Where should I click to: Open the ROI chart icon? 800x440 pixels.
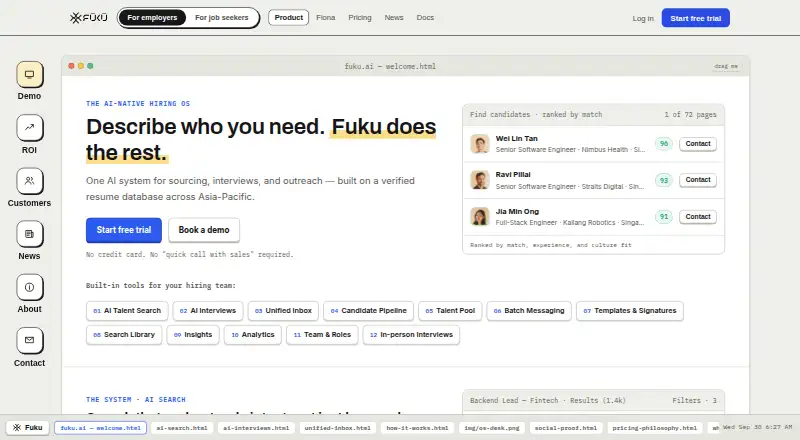point(30,128)
